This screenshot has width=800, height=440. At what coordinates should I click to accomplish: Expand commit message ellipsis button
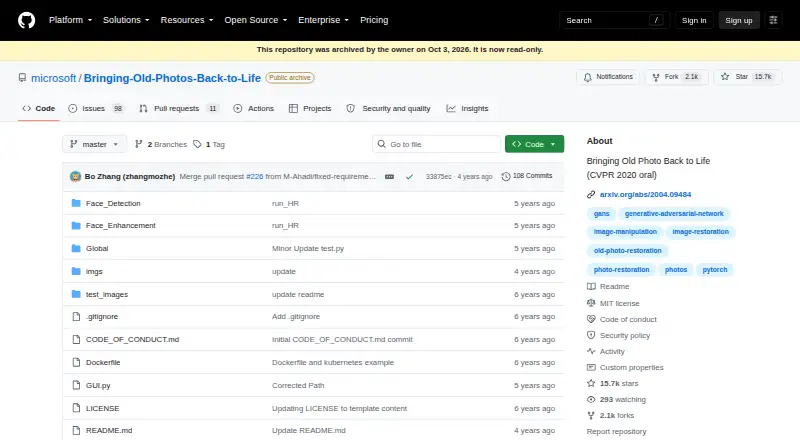point(389,177)
